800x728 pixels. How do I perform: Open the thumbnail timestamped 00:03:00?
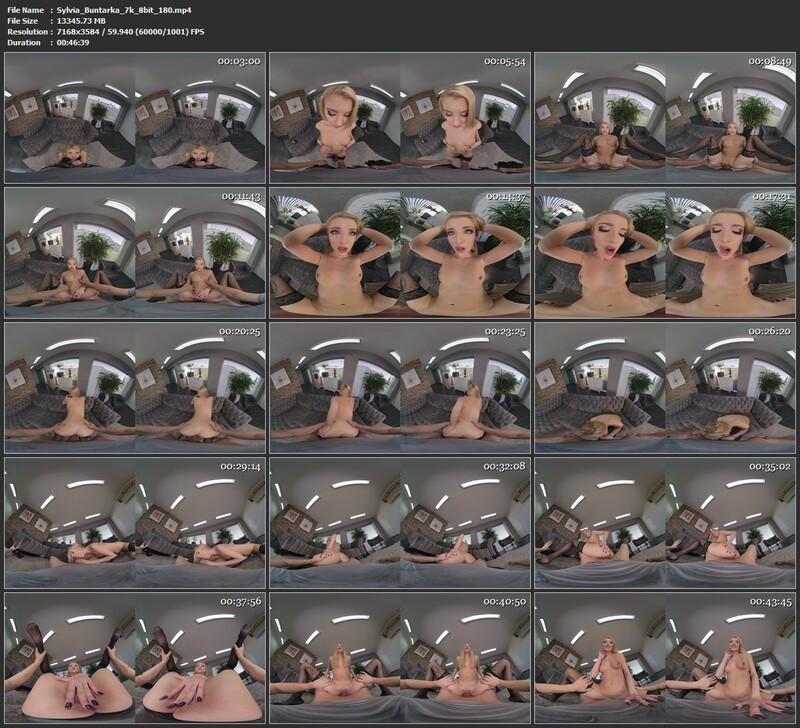tap(135, 118)
